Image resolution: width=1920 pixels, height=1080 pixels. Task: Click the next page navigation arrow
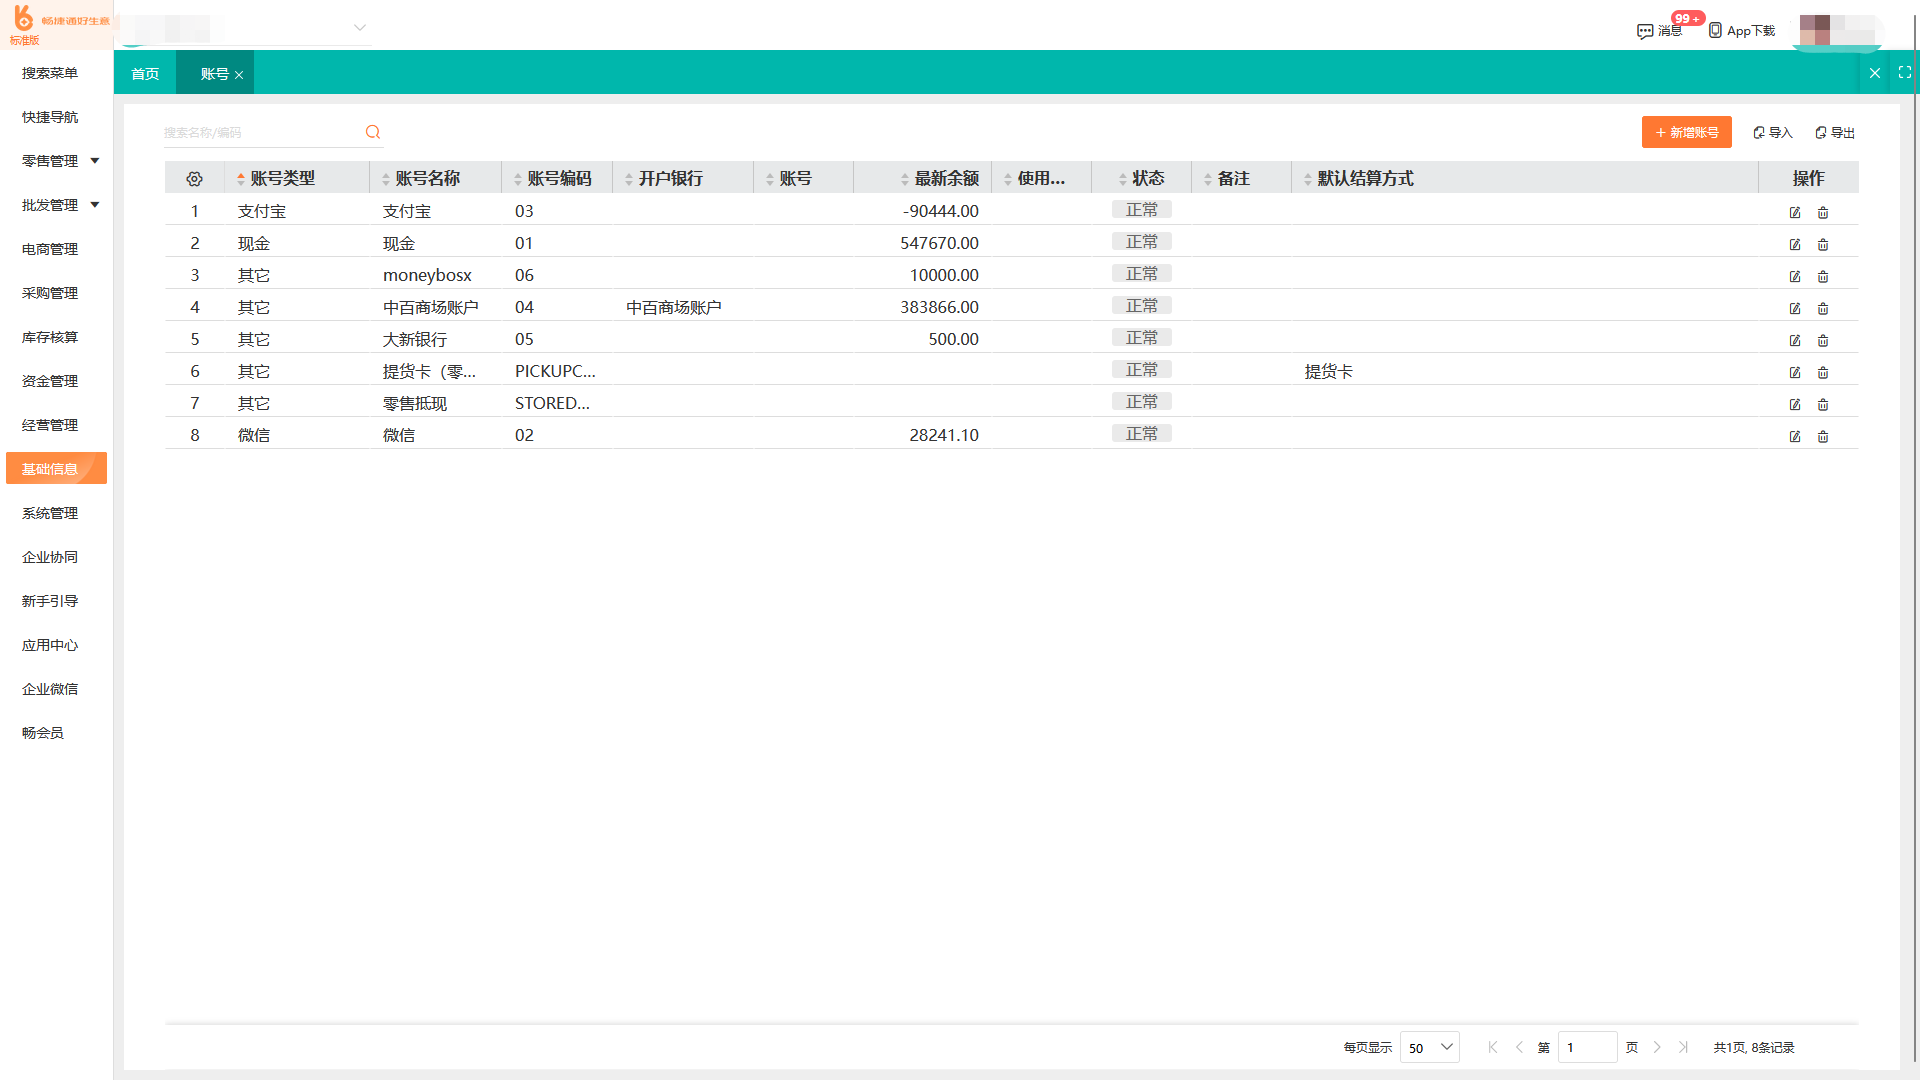(x=1659, y=1047)
